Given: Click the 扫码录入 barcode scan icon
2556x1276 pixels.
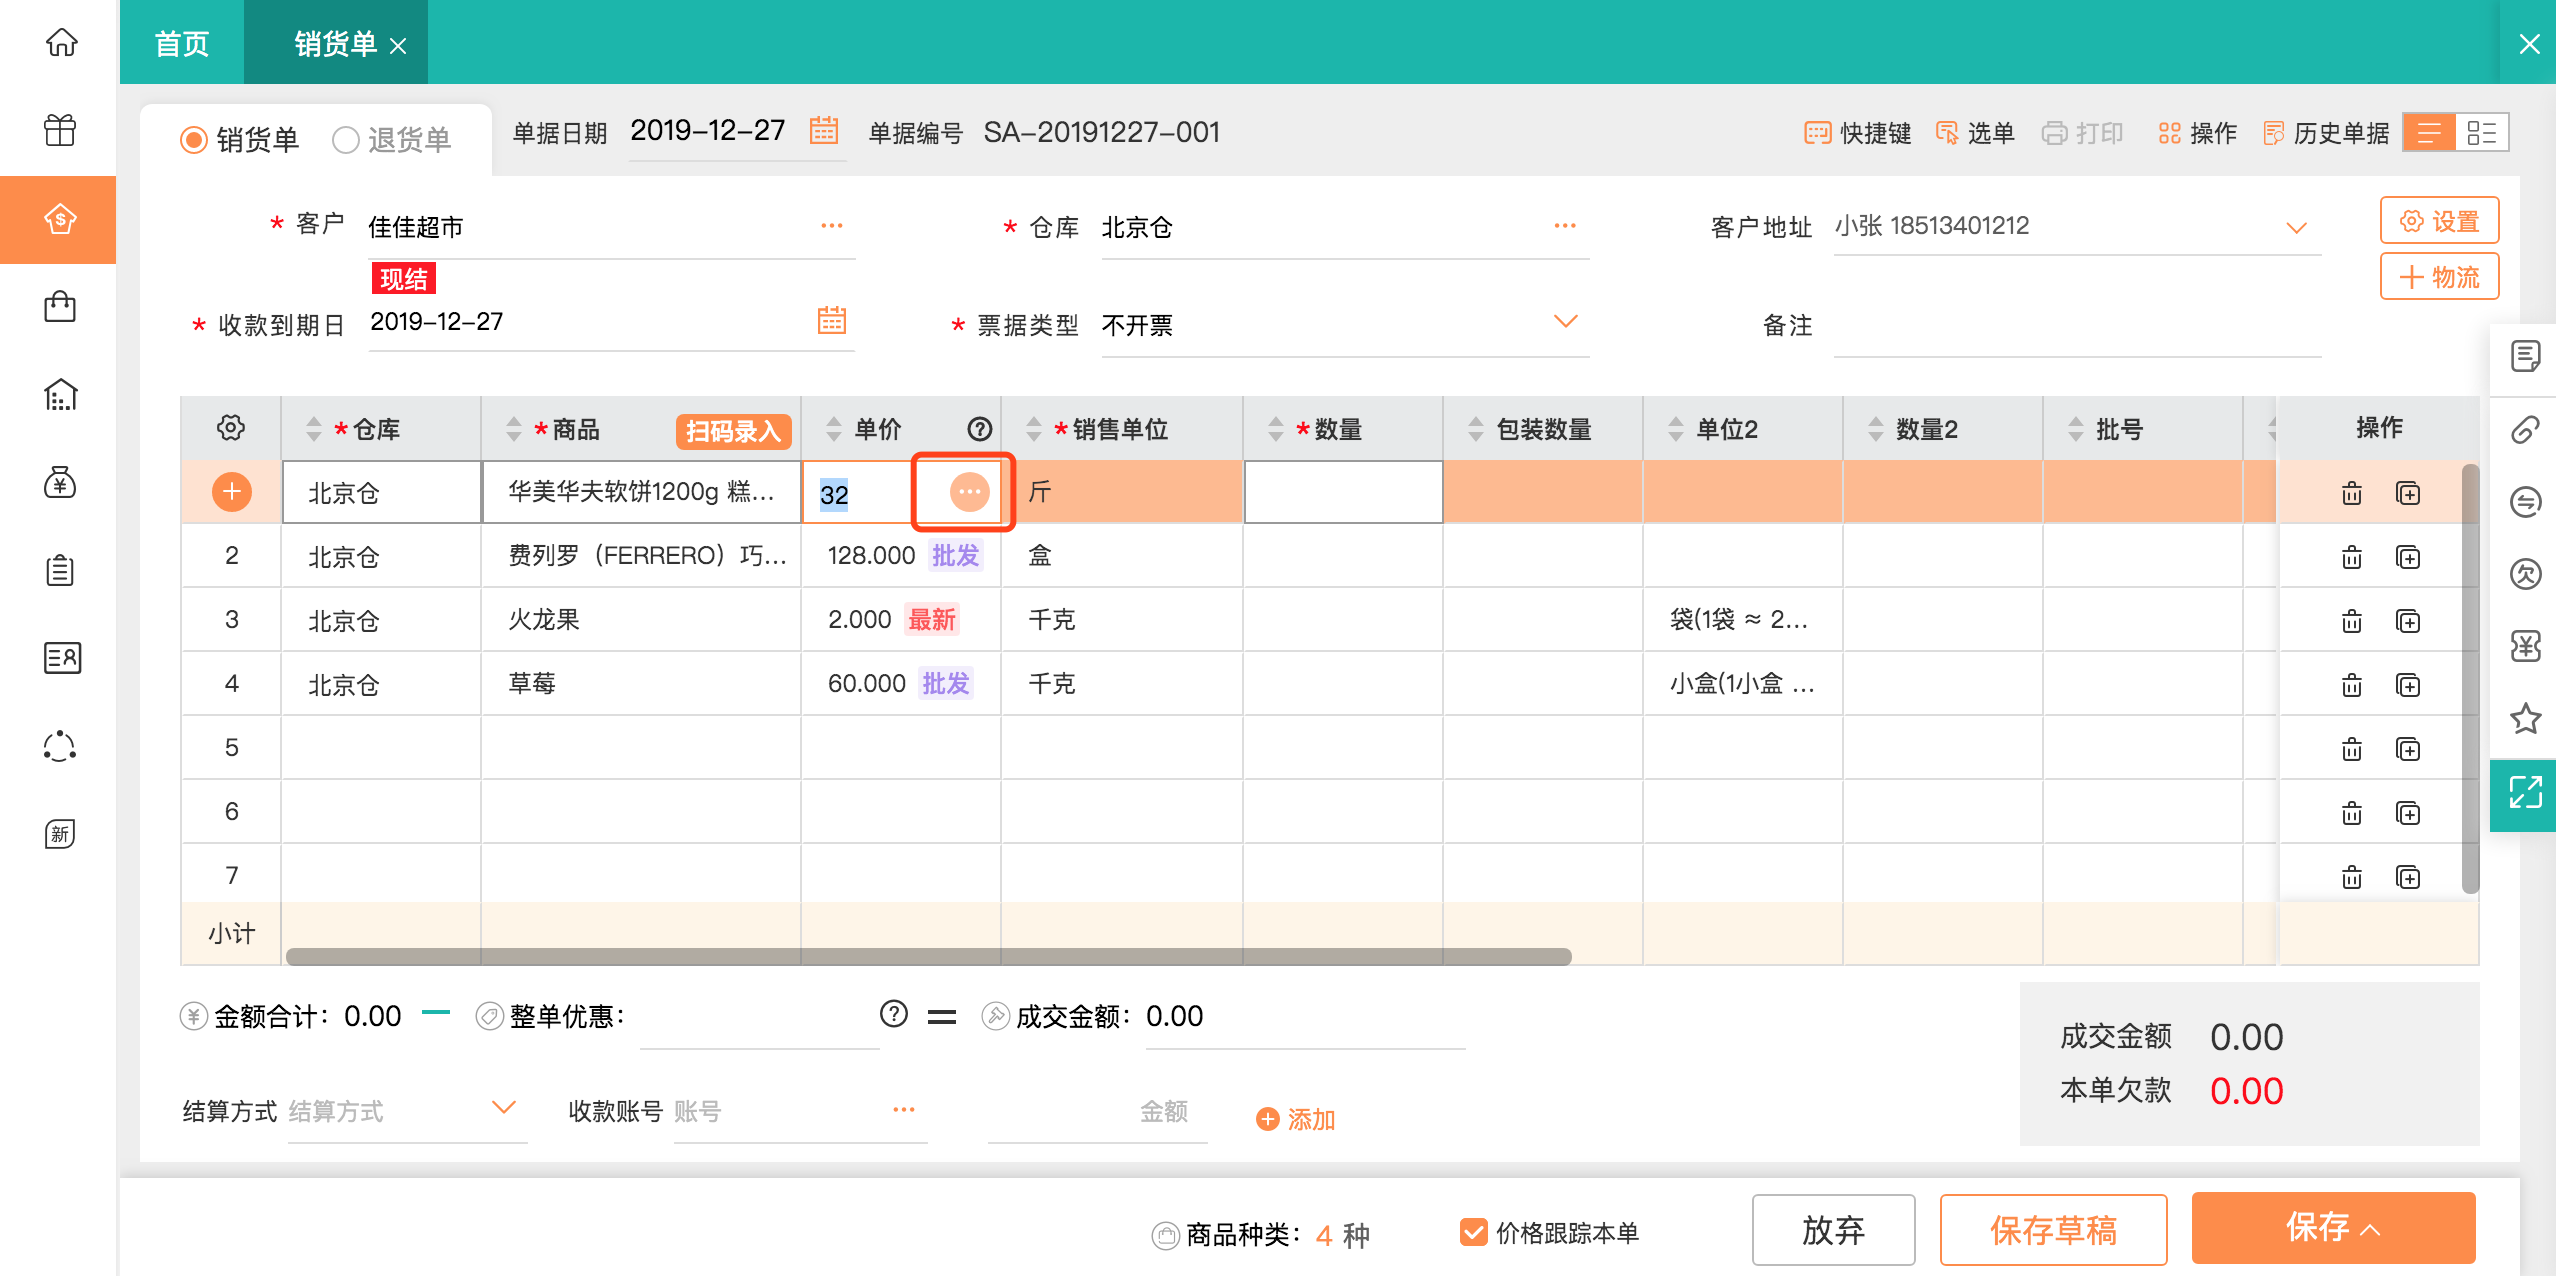Looking at the screenshot, I should click(730, 430).
